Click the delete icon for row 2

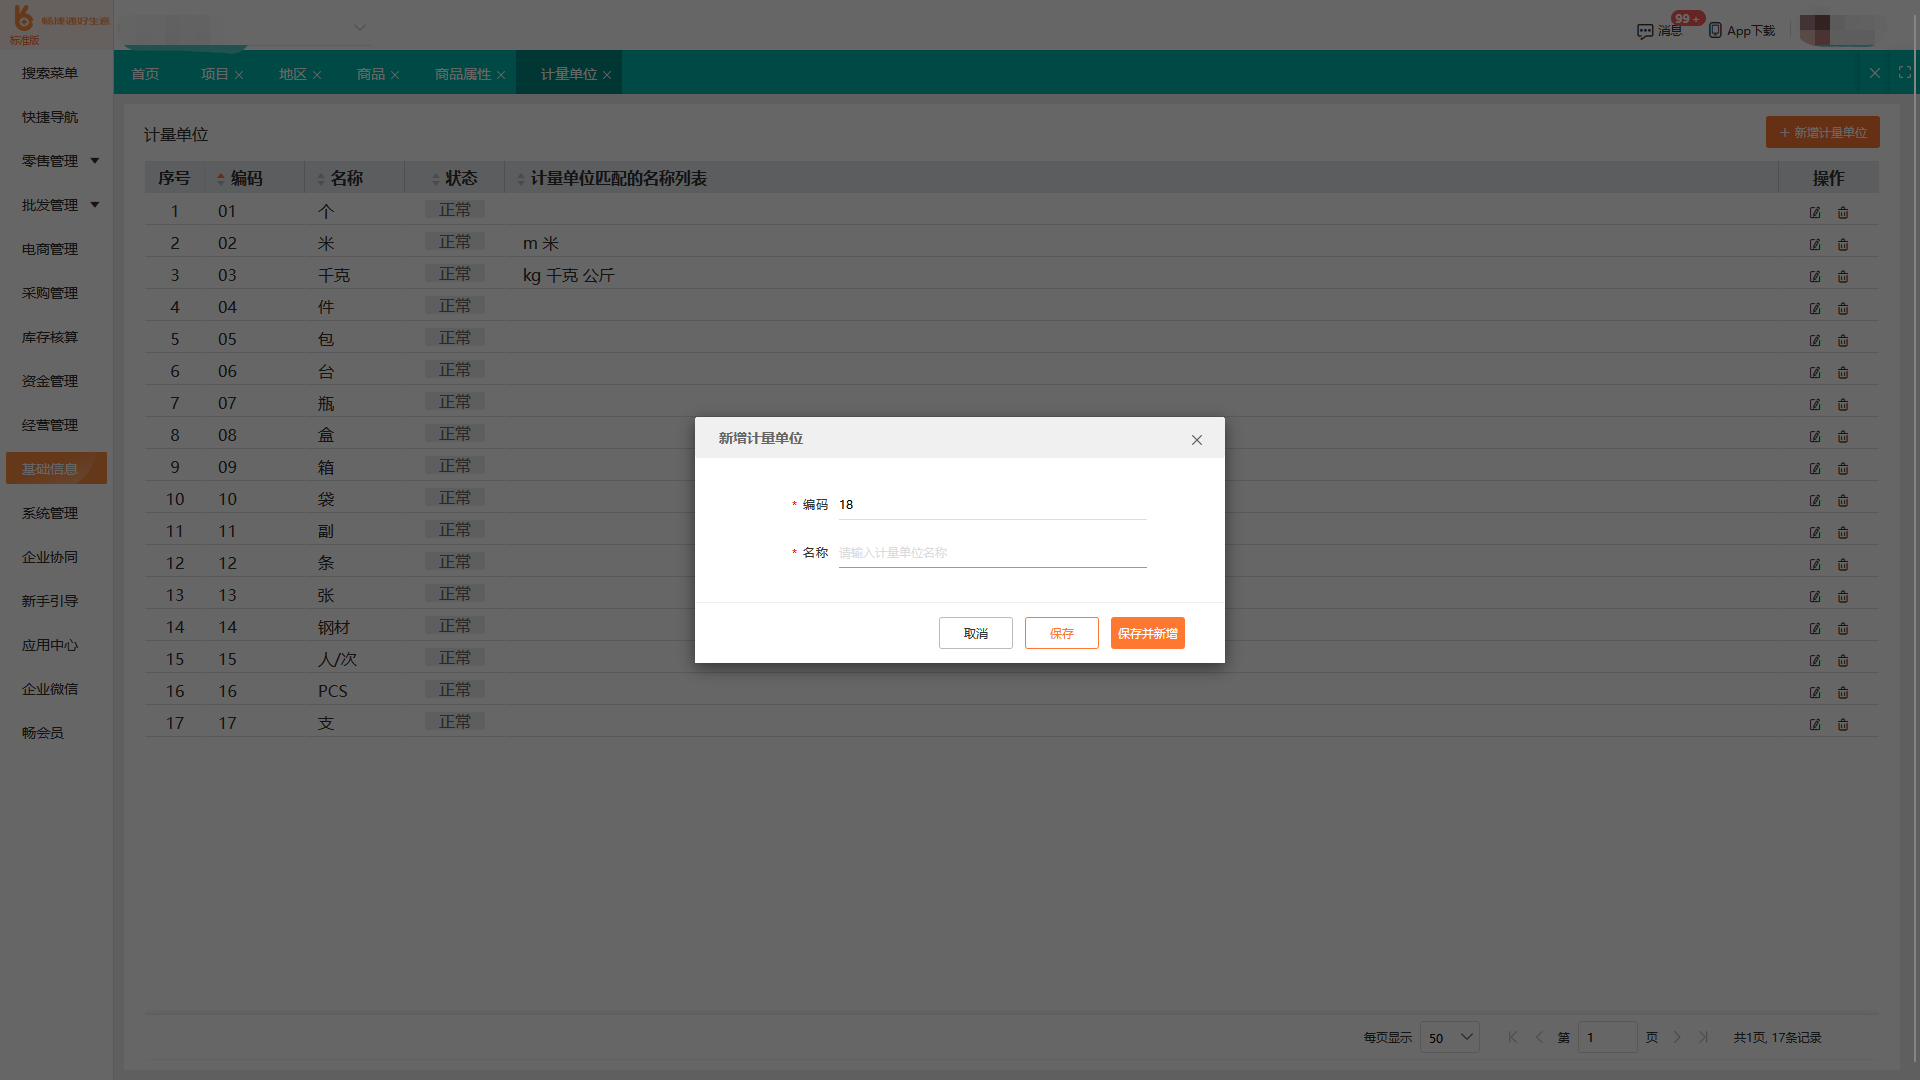pyautogui.click(x=1844, y=244)
